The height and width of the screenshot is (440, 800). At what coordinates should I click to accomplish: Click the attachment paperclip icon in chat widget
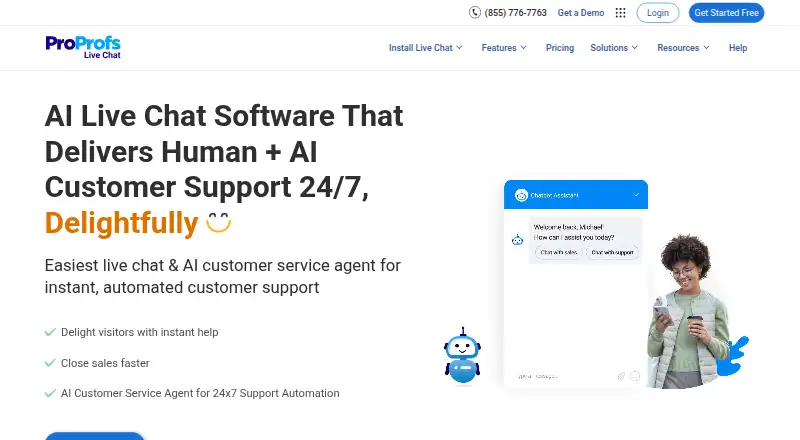(621, 376)
